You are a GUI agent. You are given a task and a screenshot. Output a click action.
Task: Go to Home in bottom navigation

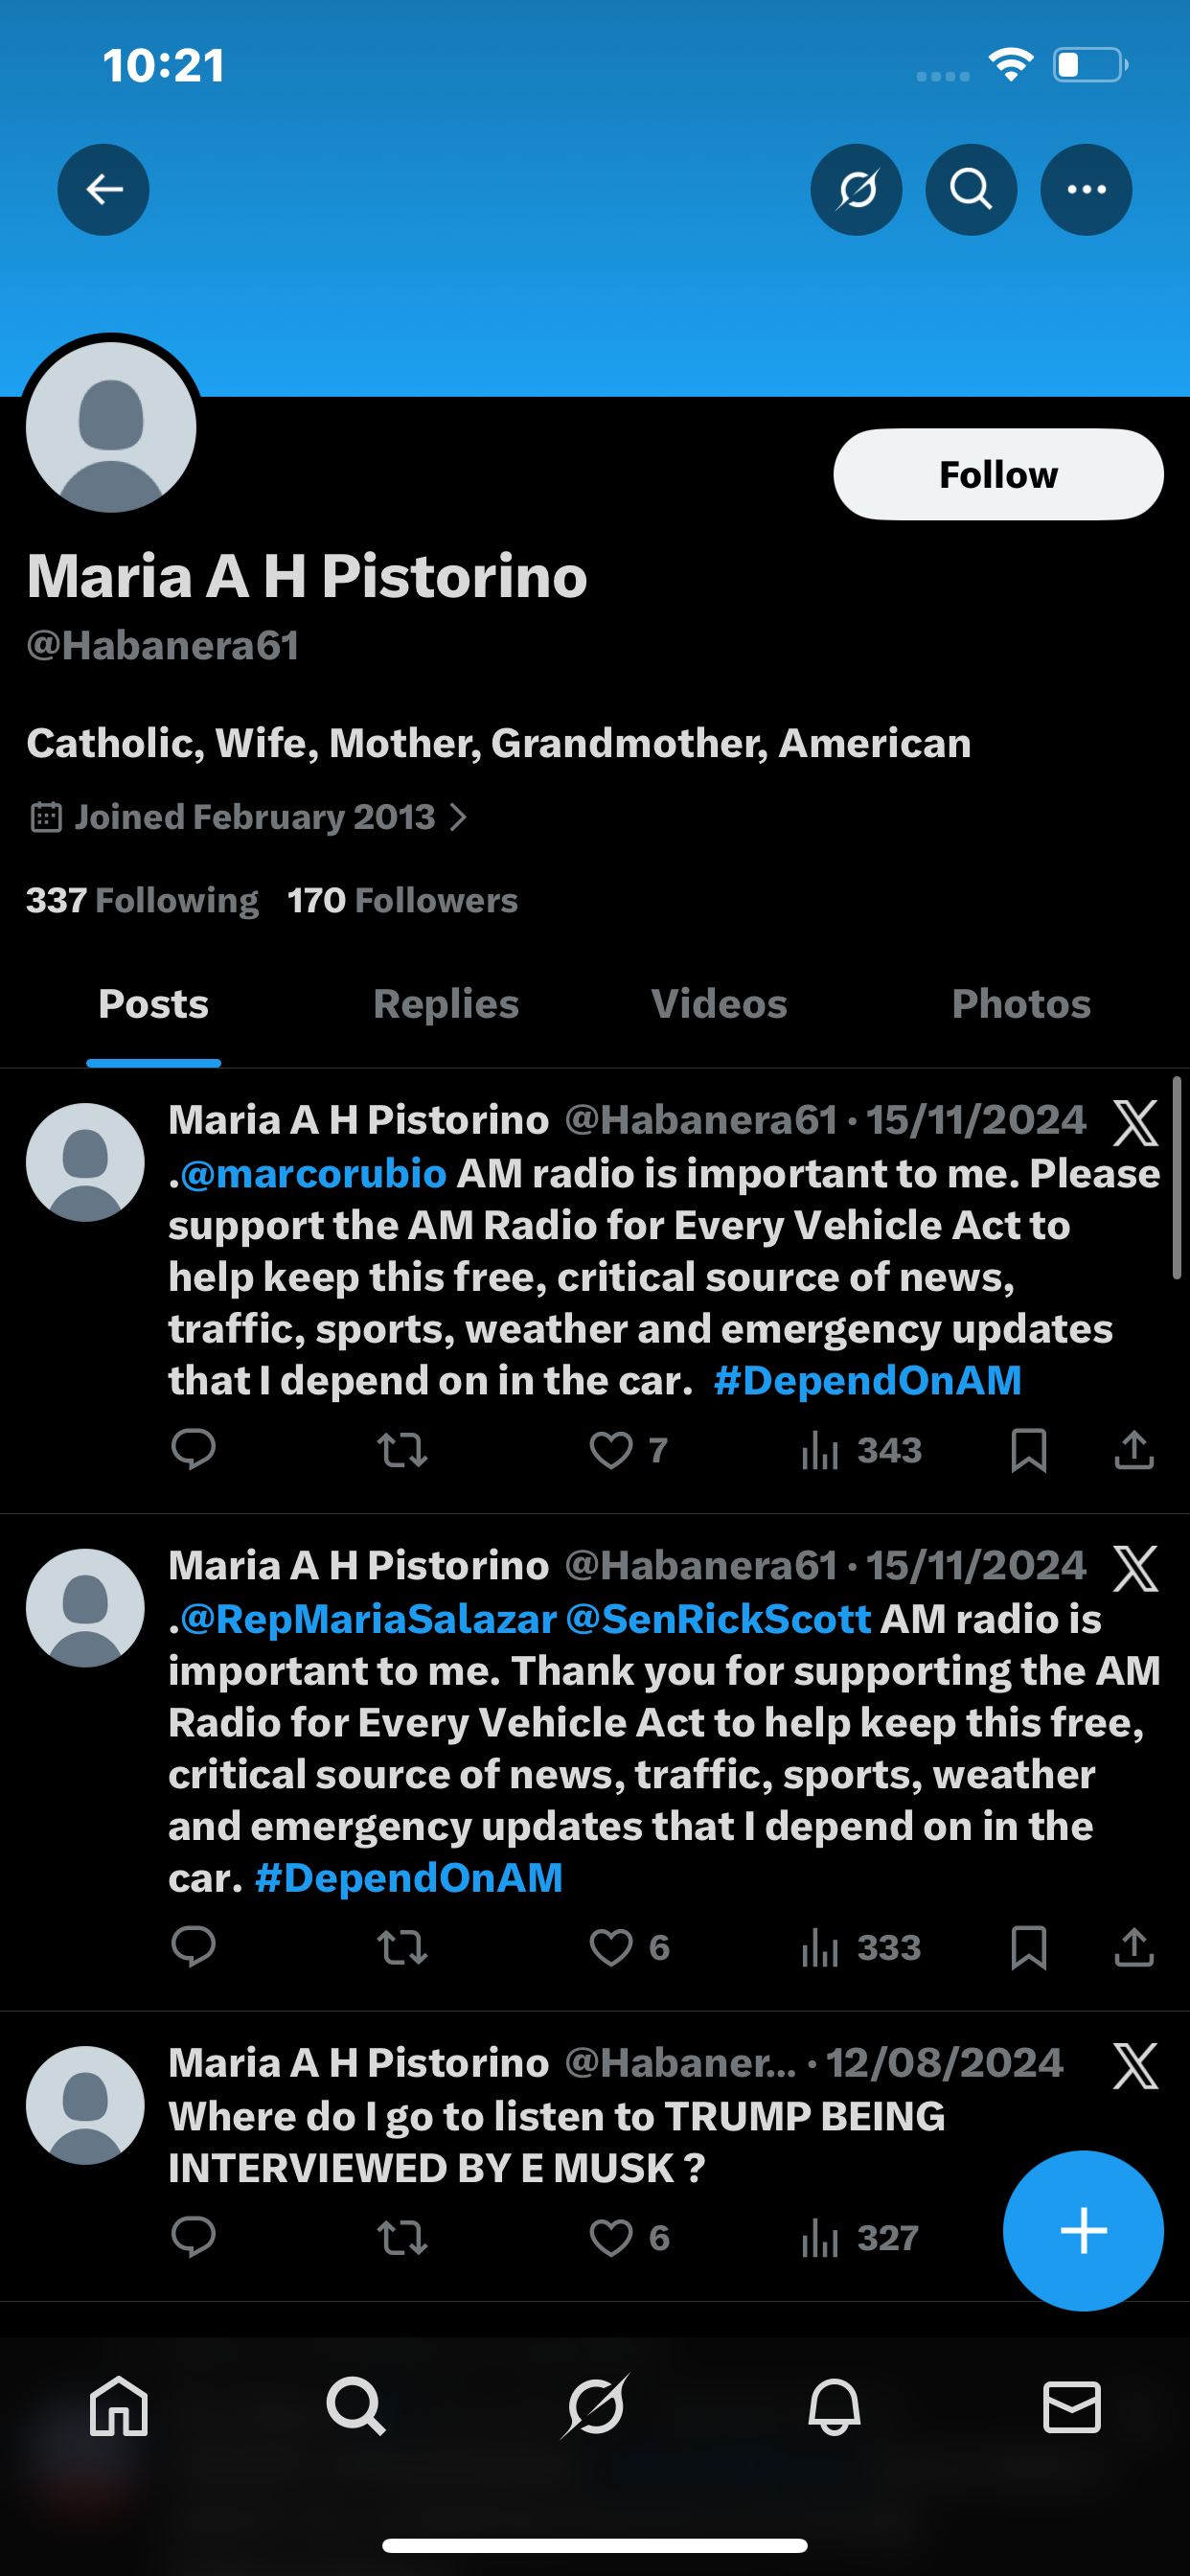[119, 2406]
